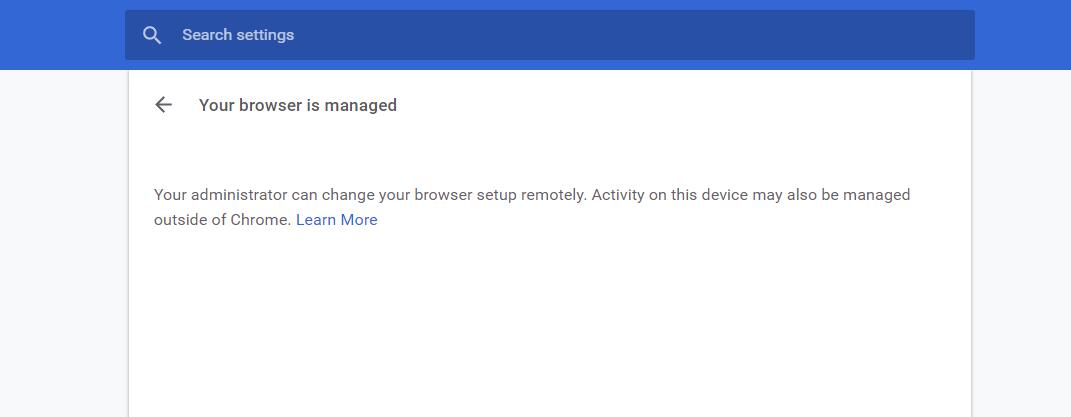Click the magnifying glass search icon
This screenshot has height=417, width=1071.
(x=152, y=35)
